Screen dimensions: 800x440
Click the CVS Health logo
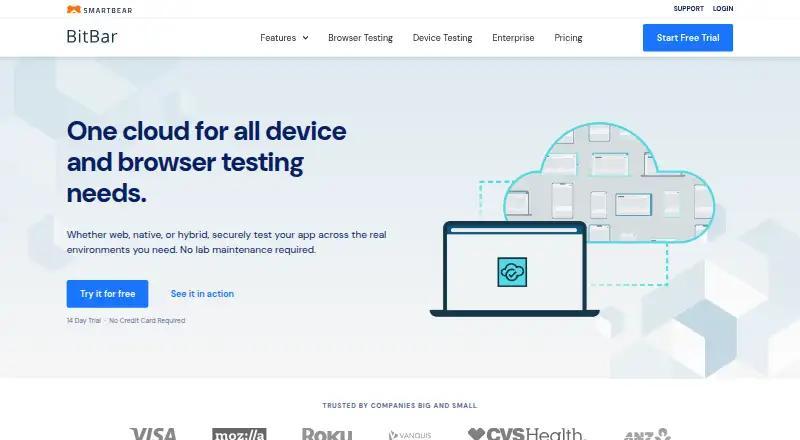(x=525, y=433)
